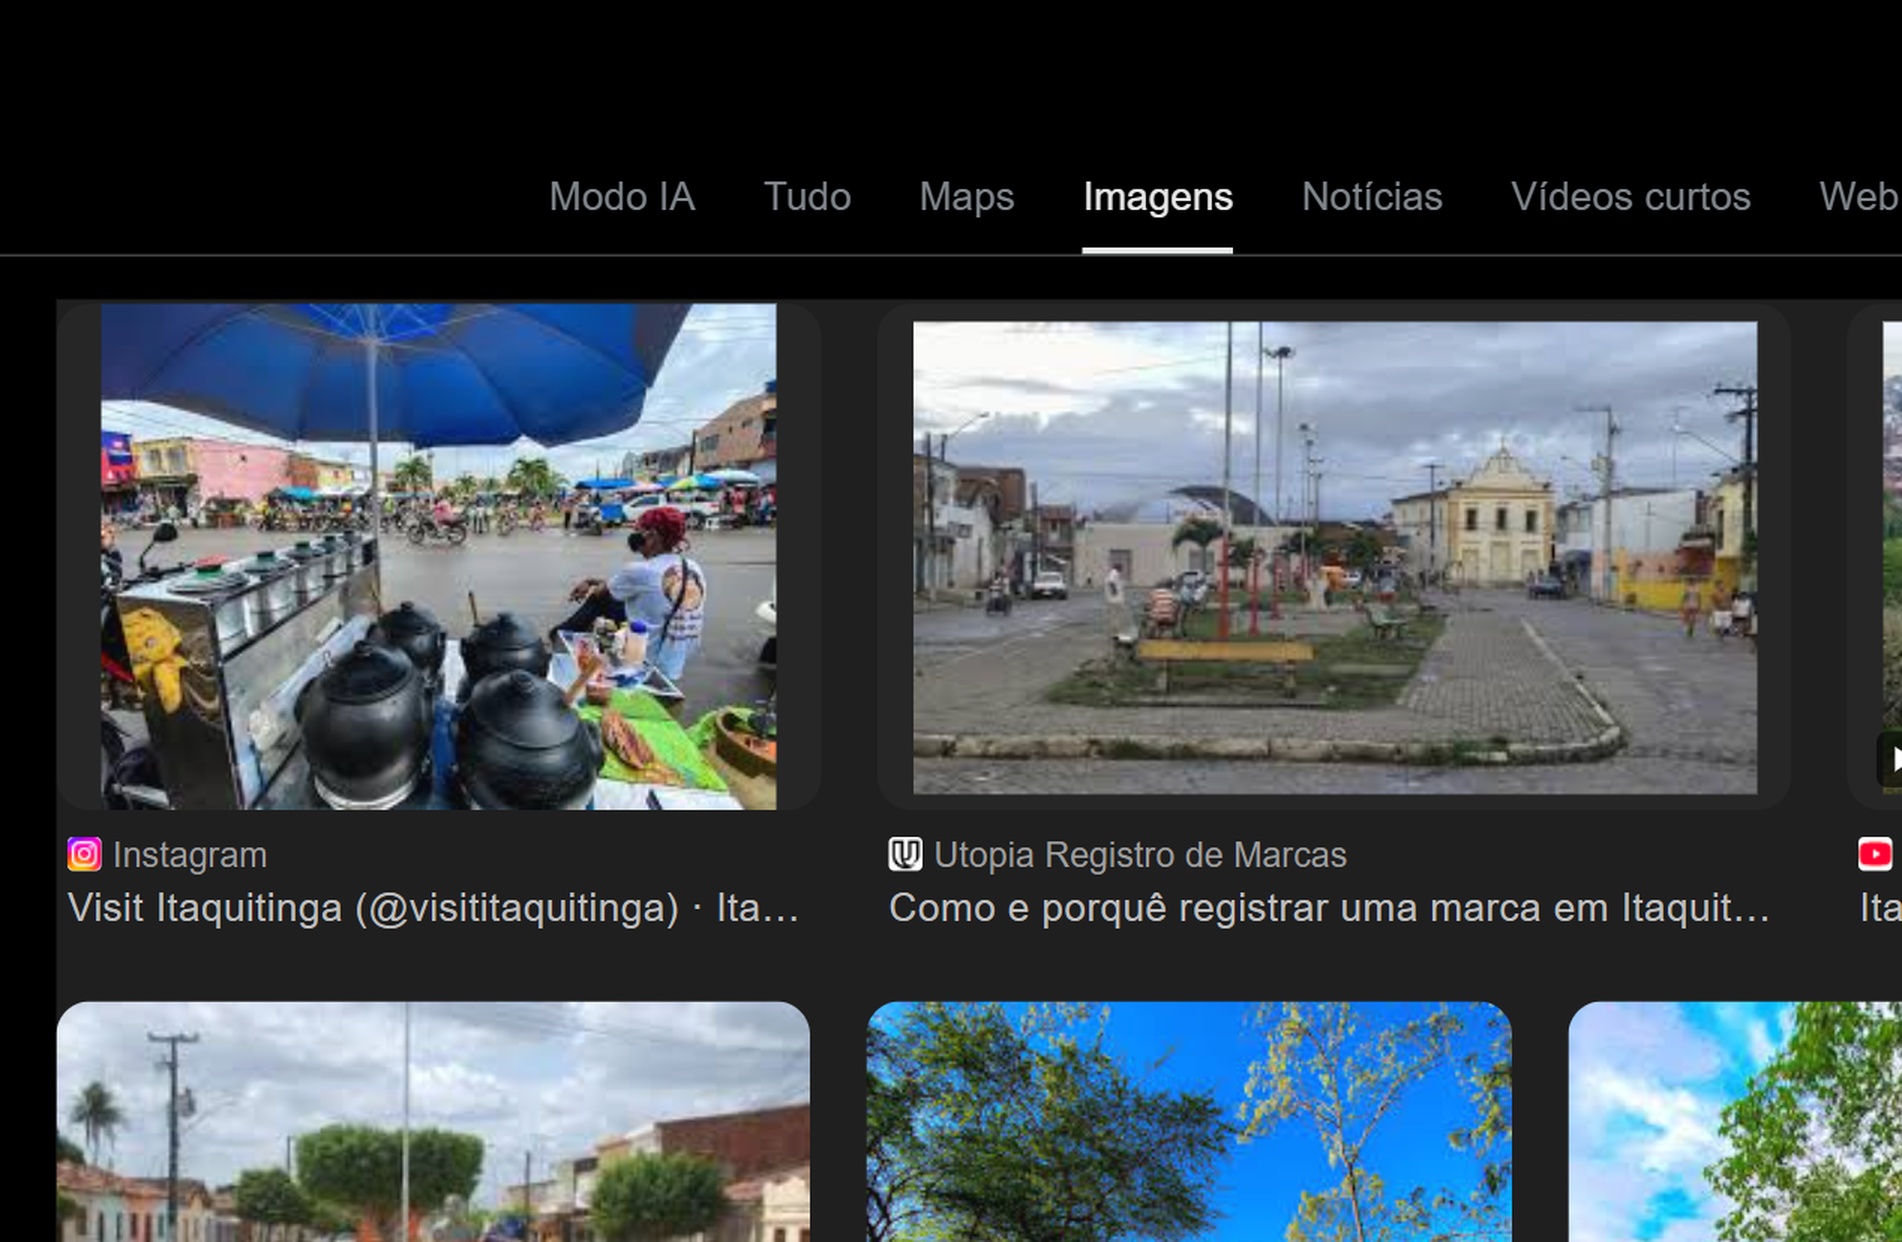This screenshot has width=1902, height=1242.
Task: Click the Instagram logo icon
Action: (x=84, y=855)
